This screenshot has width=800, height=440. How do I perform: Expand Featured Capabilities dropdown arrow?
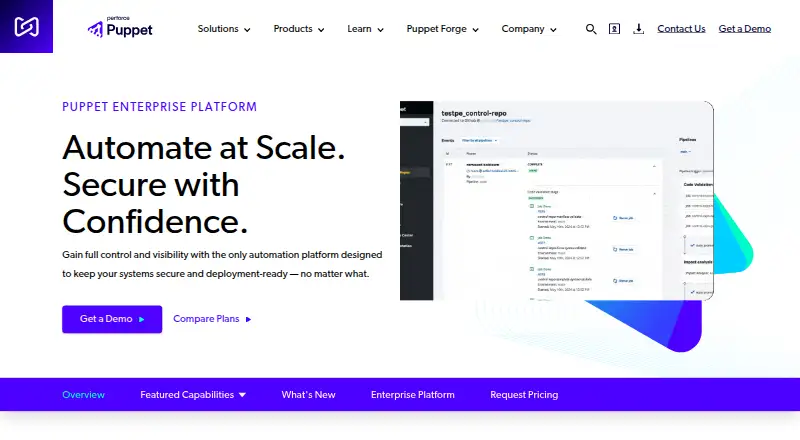pyautogui.click(x=242, y=395)
